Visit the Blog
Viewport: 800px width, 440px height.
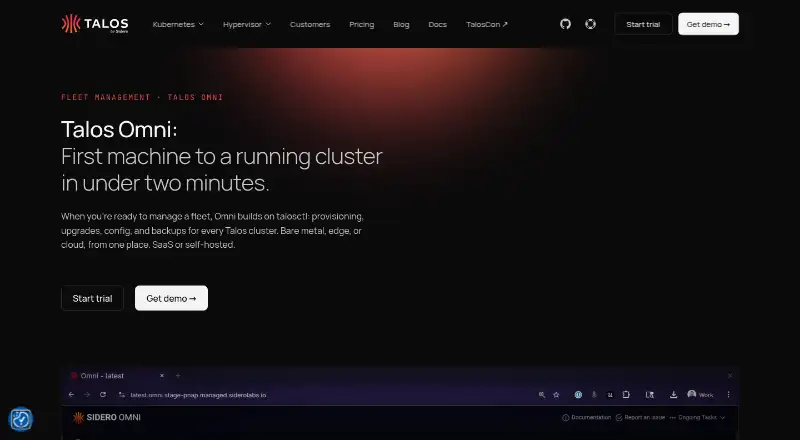pos(401,25)
